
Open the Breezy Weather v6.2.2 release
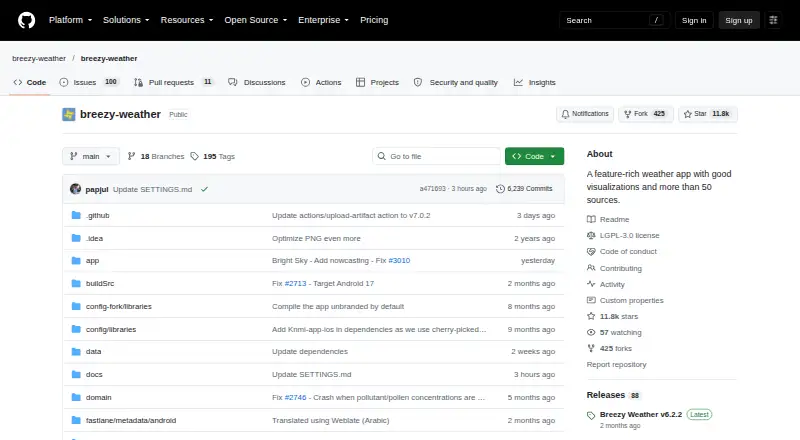[641, 414]
